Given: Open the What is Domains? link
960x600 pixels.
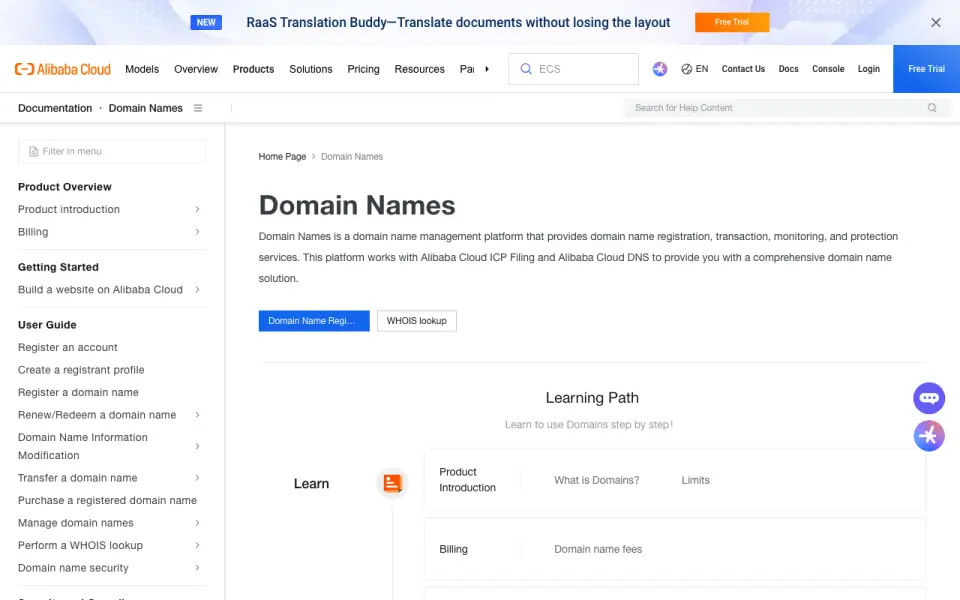Looking at the screenshot, I should pyautogui.click(x=596, y=481).
